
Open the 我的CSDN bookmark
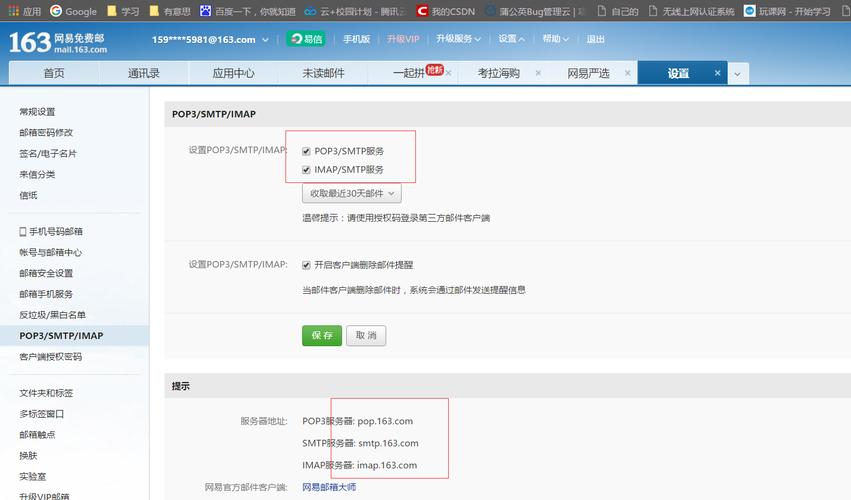click(450, 11)
